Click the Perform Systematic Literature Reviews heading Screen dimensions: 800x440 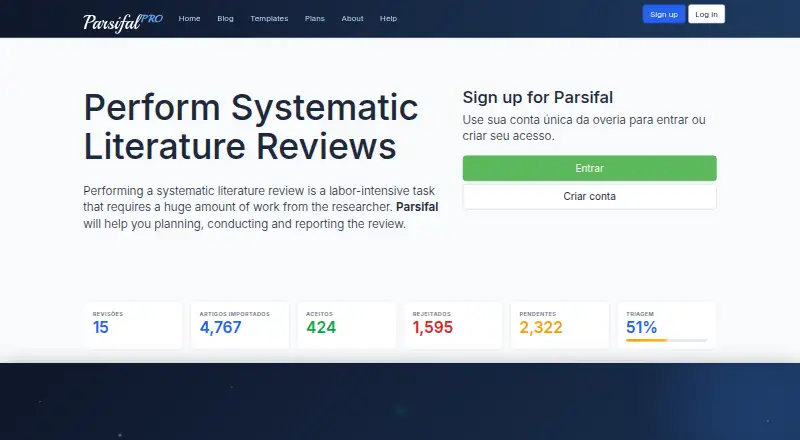pyautogui.click(x=251, y=127)
